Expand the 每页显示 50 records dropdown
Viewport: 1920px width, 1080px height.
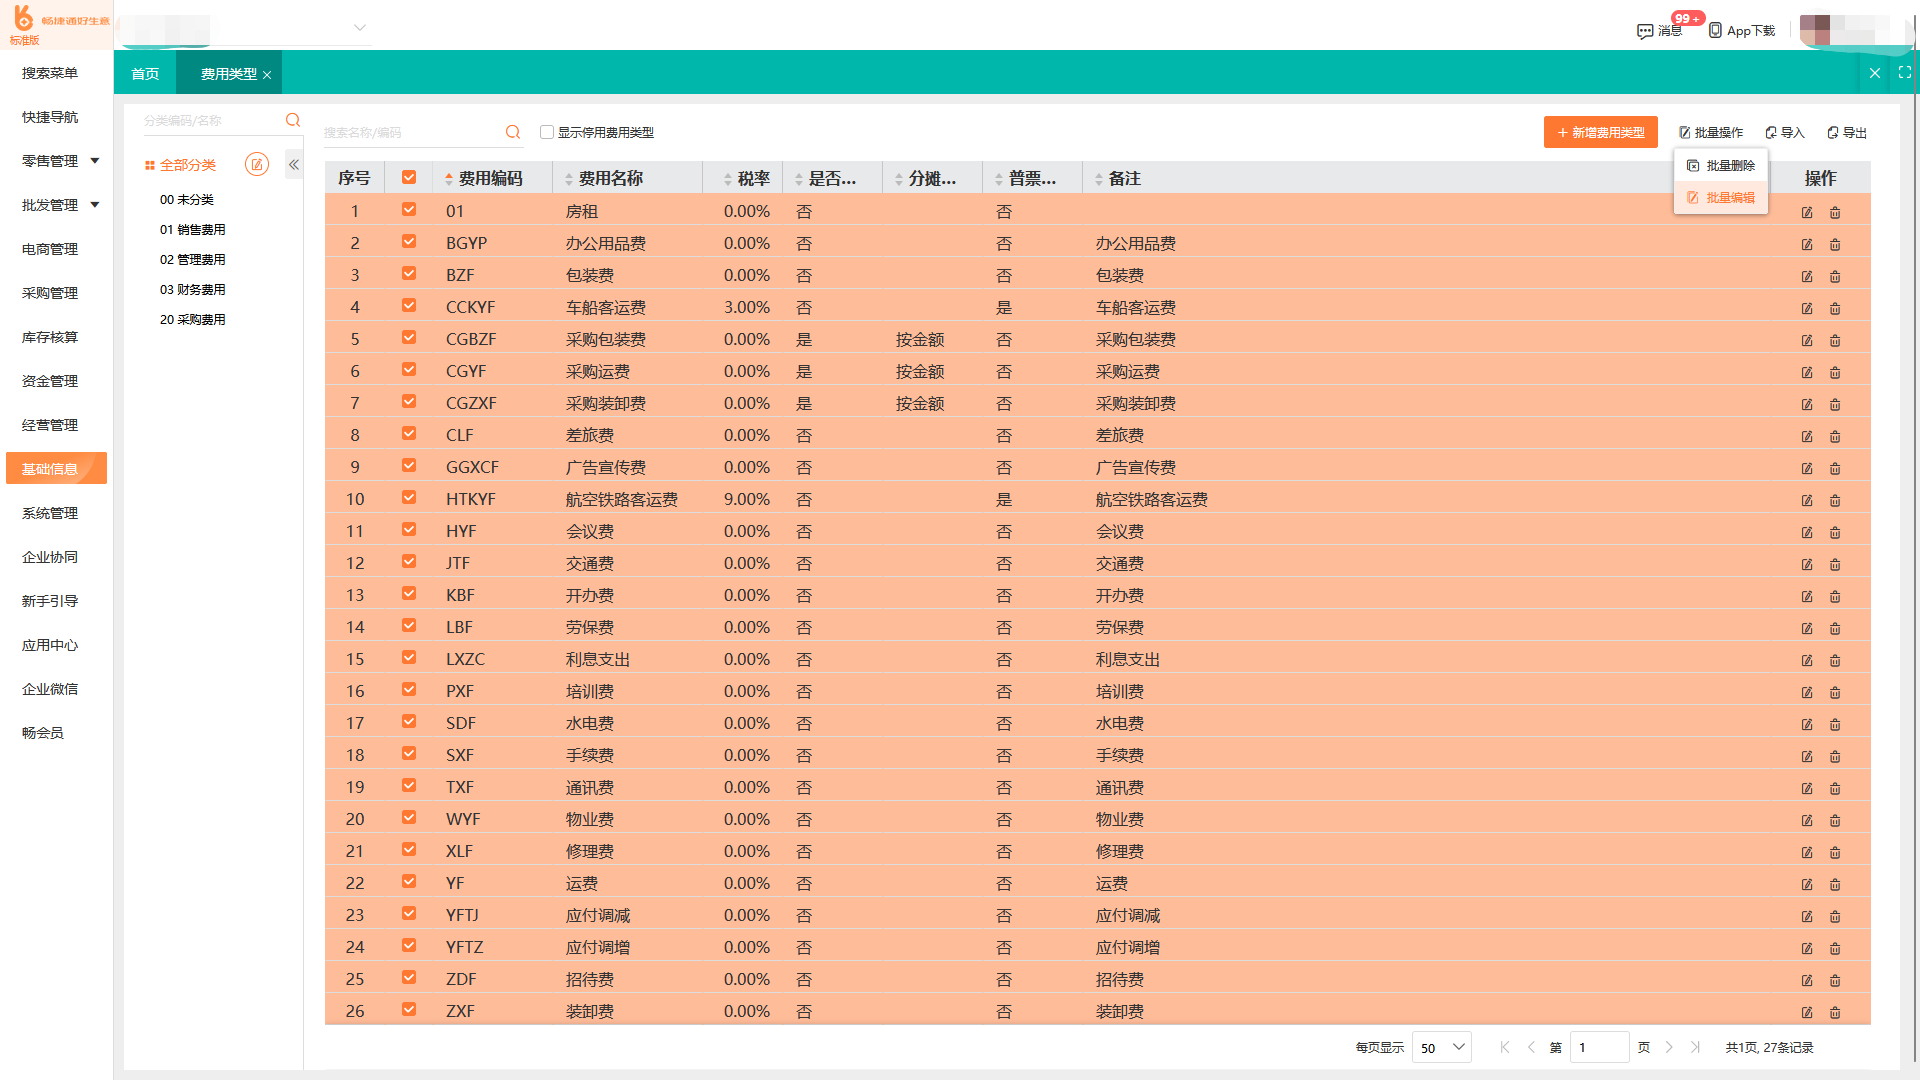[1440, 1048]
